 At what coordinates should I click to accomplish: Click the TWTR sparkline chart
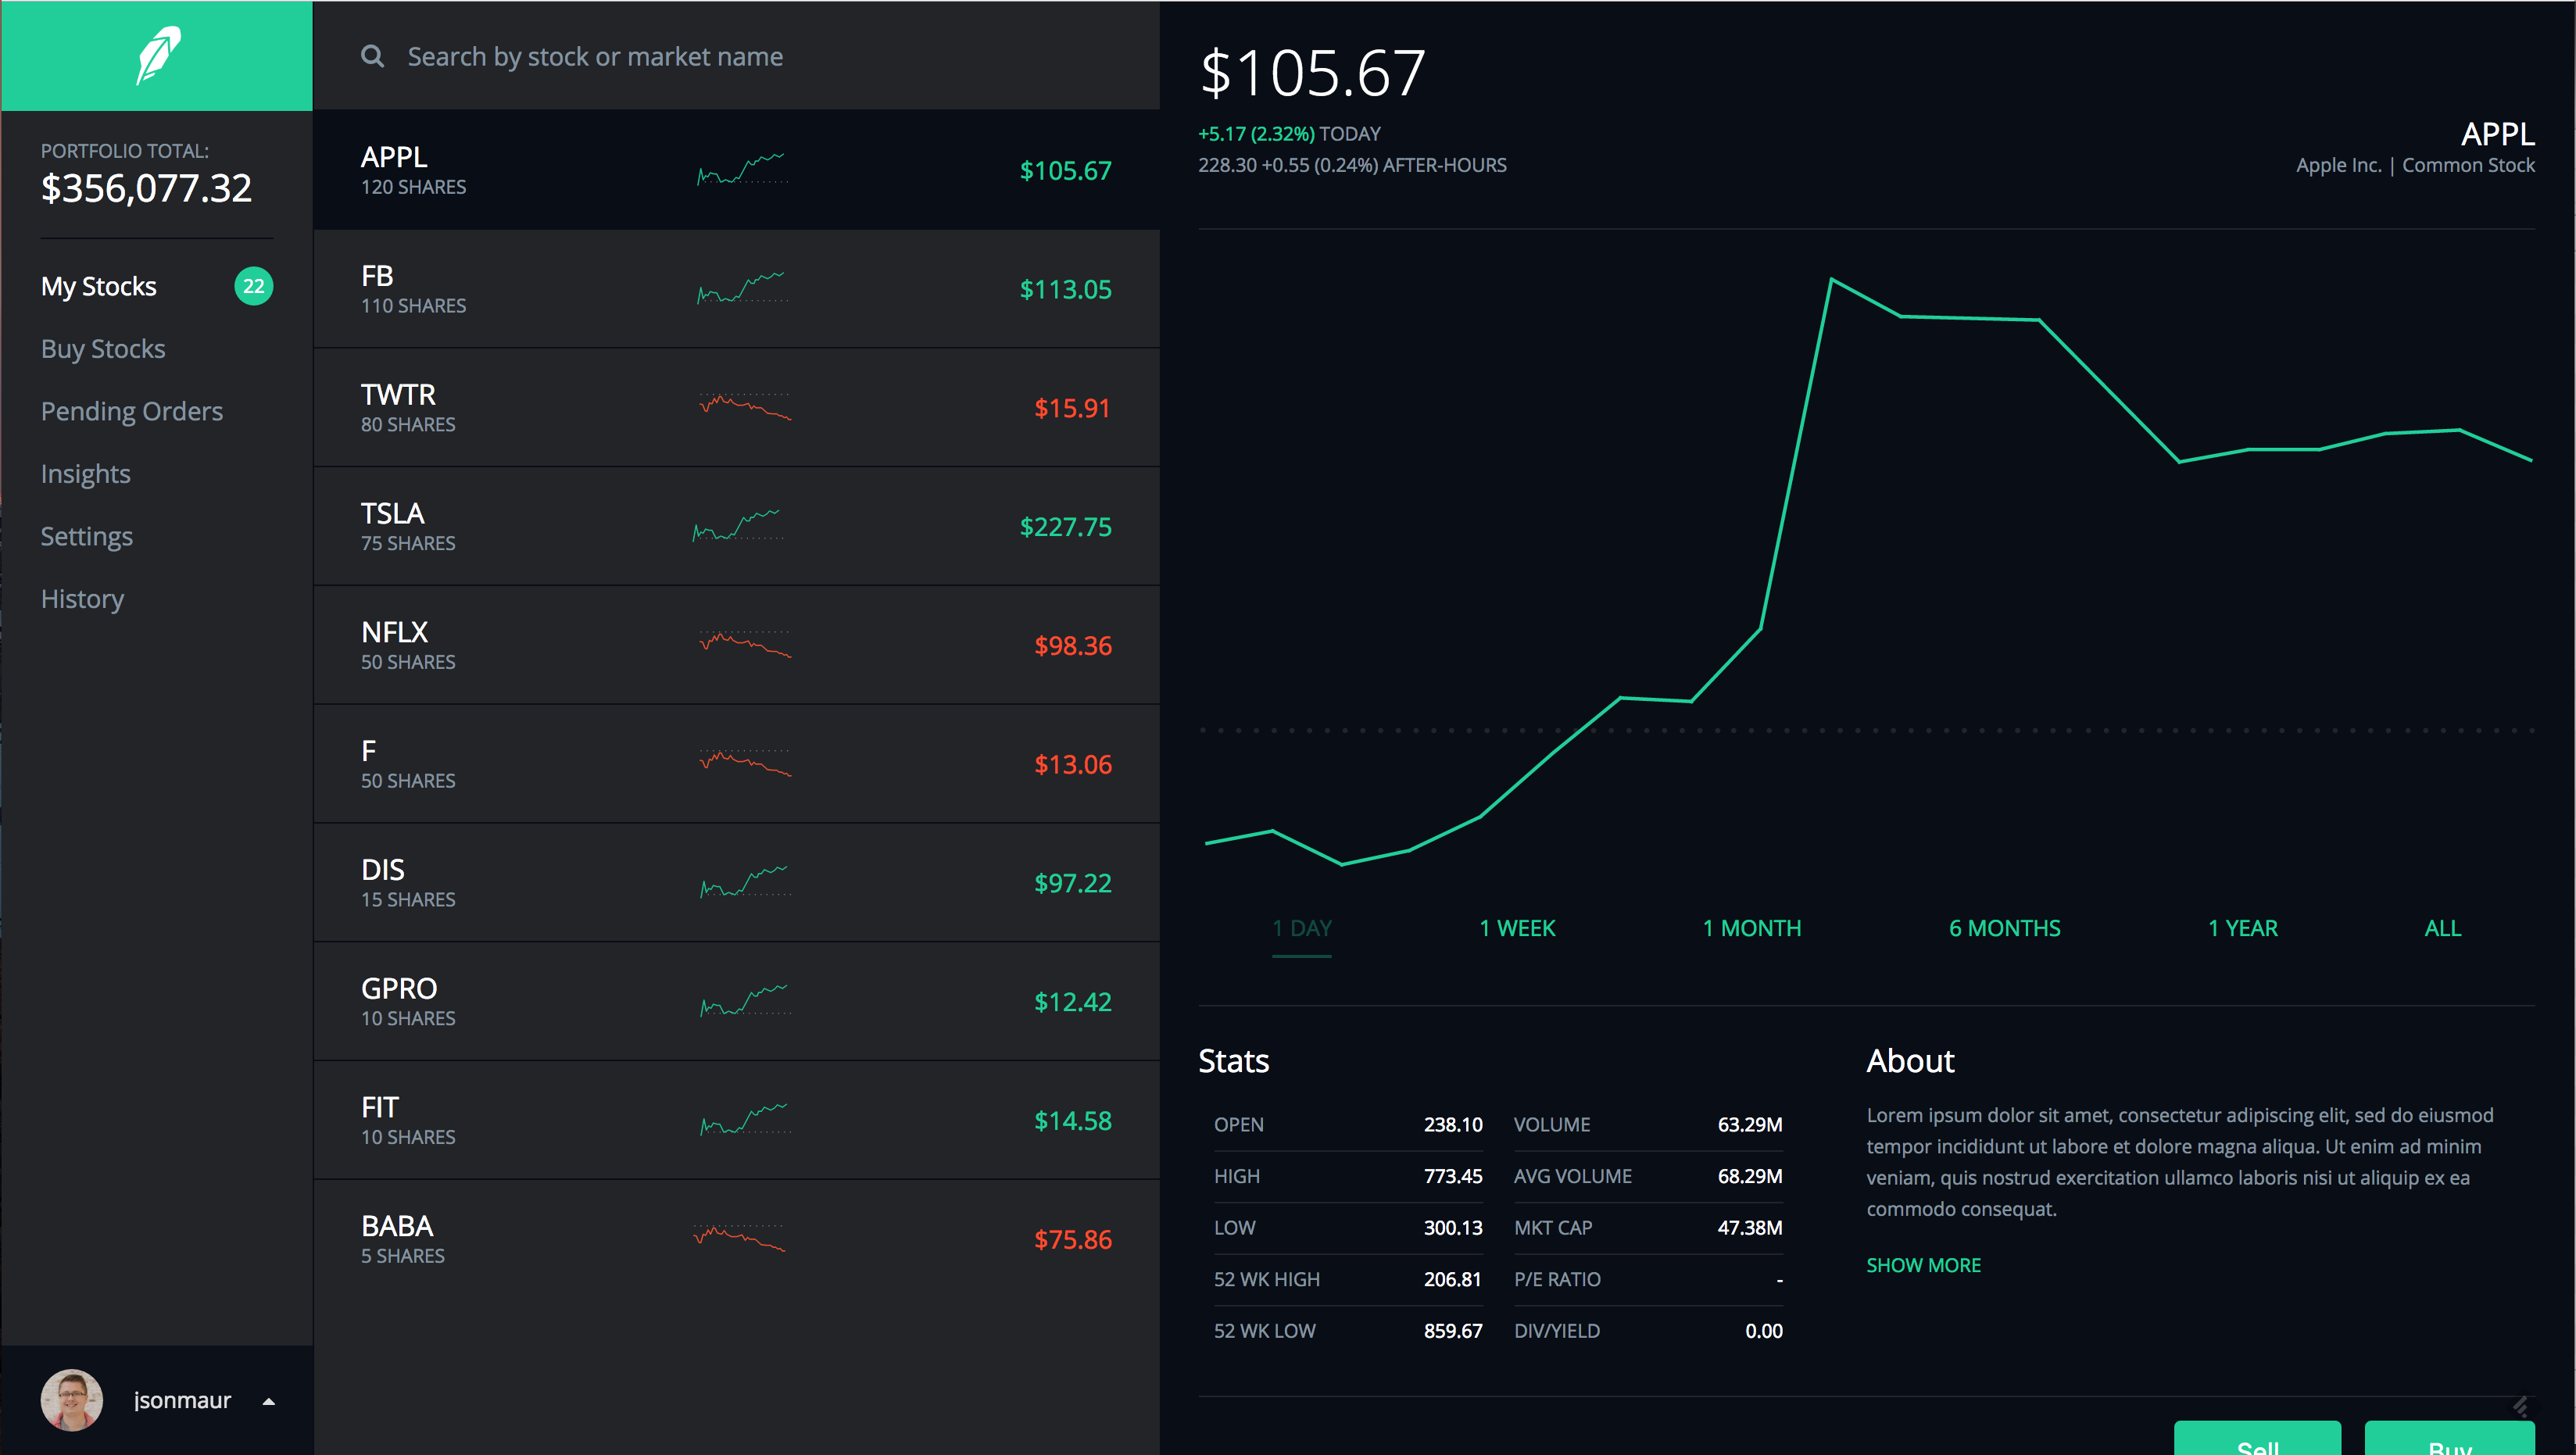tap(745, 406)
